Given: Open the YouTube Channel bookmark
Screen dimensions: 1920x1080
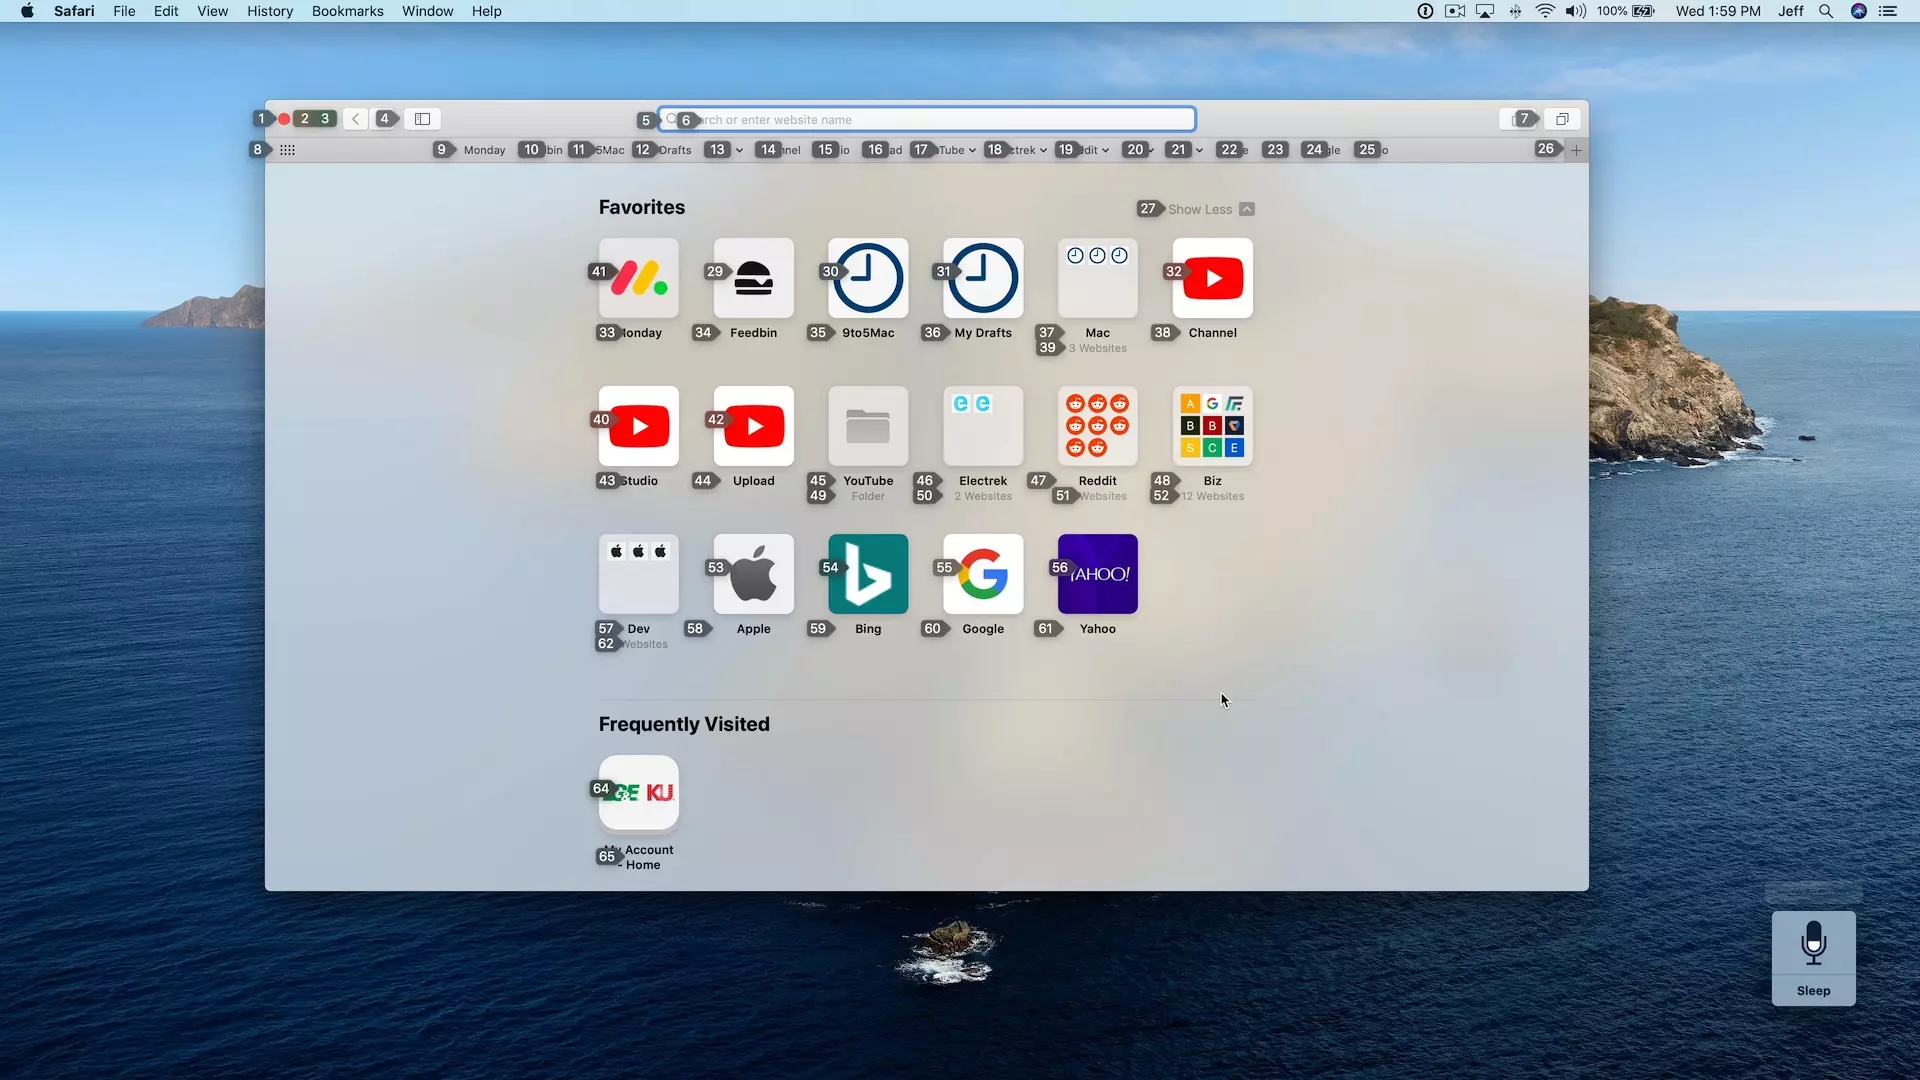Looking at the screenshot, I should point(1212,277).
